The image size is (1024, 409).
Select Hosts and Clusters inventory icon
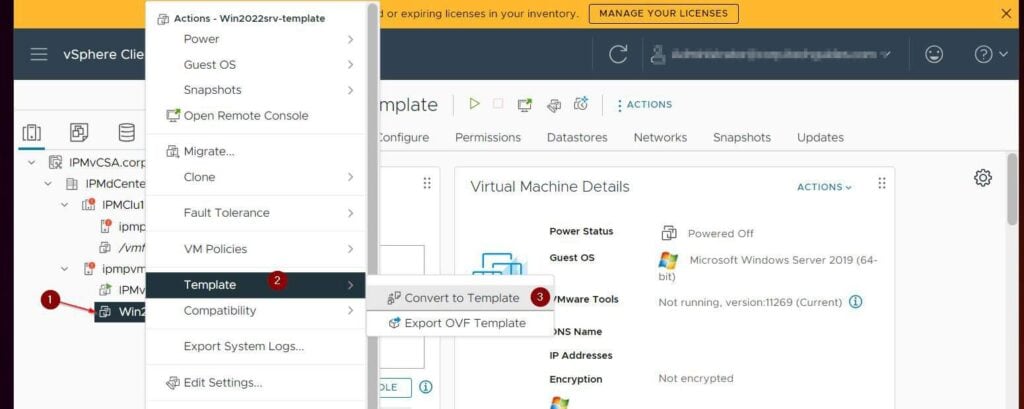[31, 133]
